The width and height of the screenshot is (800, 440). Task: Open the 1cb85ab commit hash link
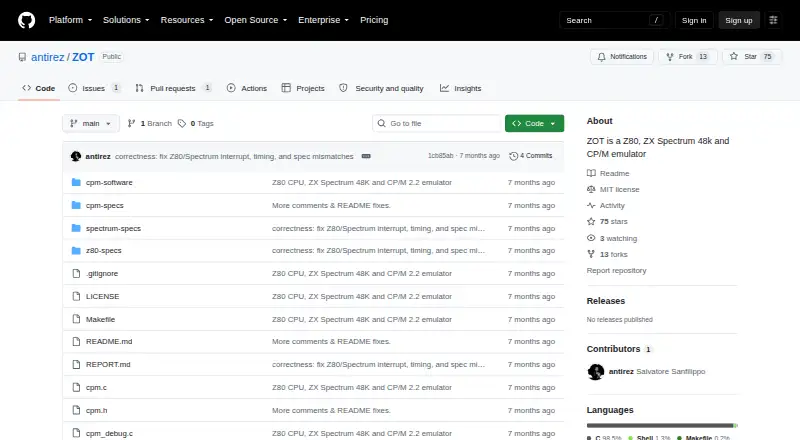440,156
